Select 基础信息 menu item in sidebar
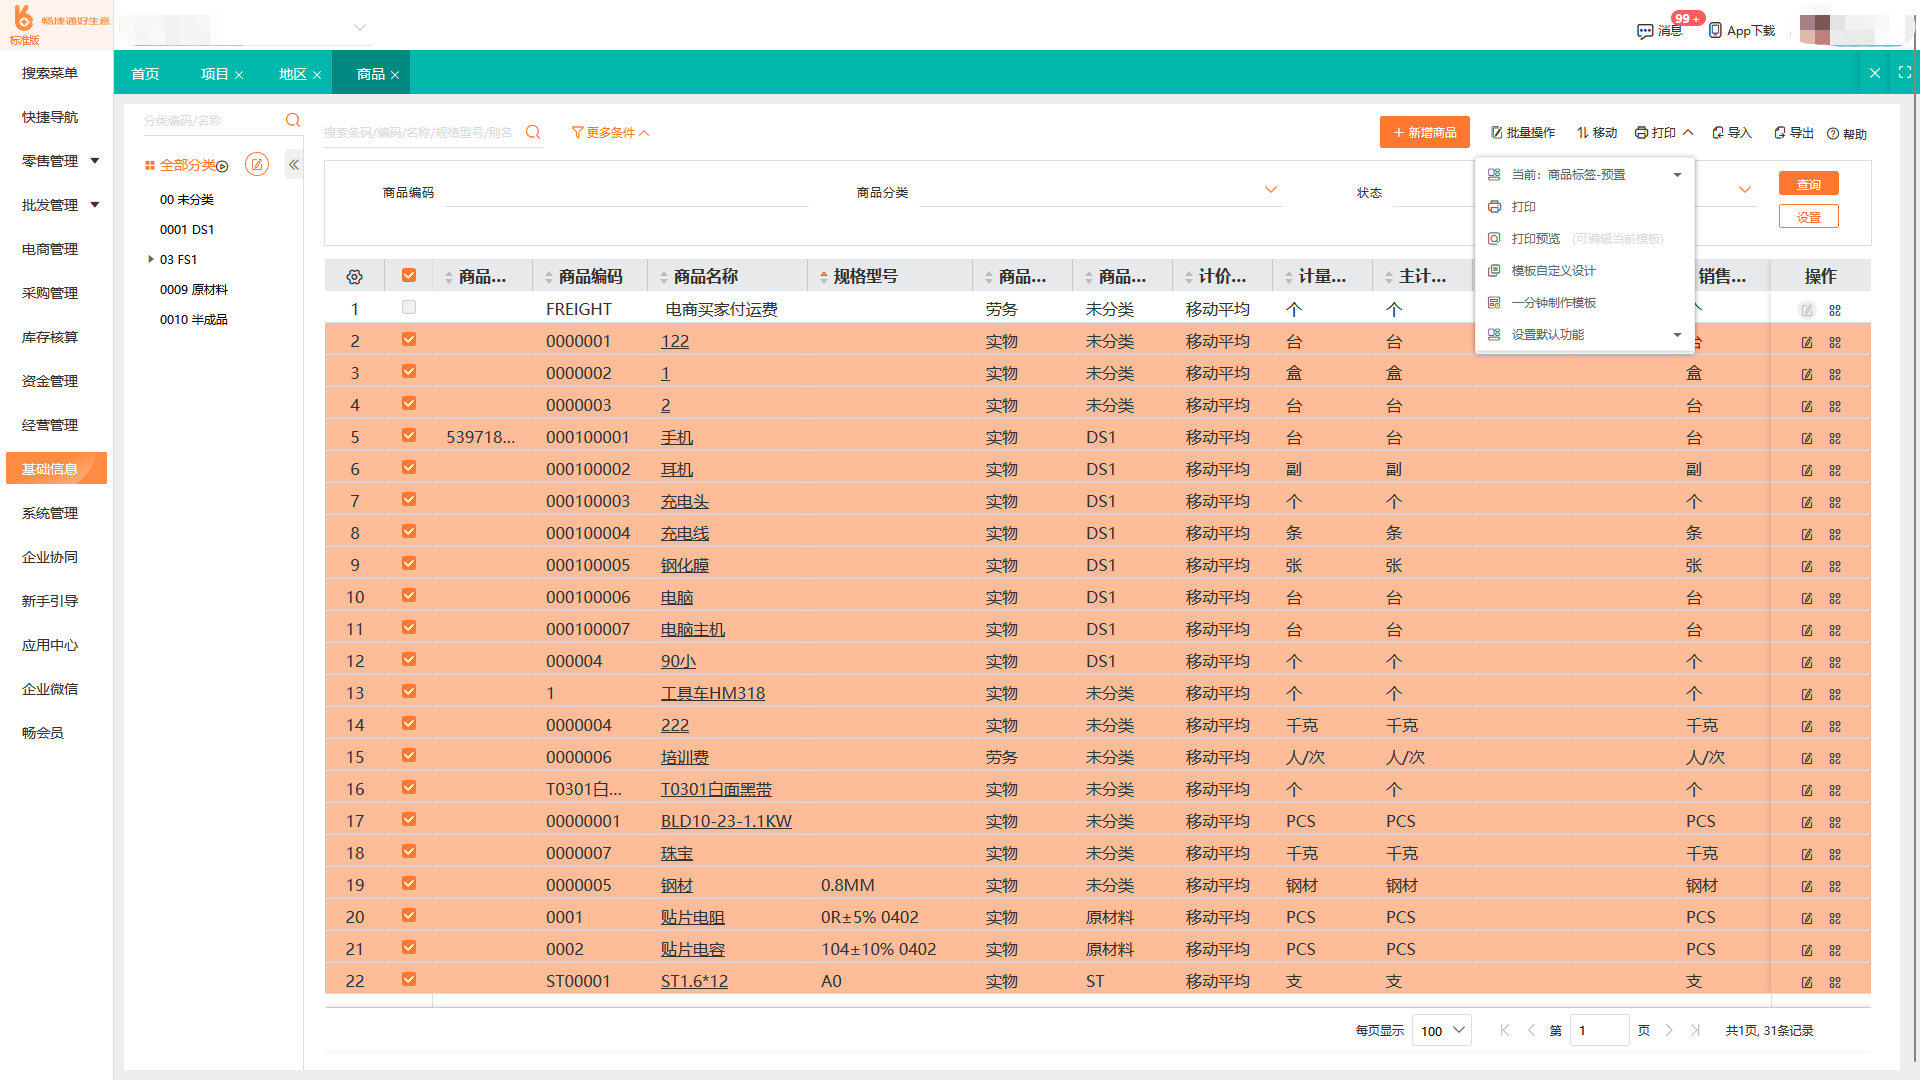The height and width of the screenshot is (1080, 1920). 55,468
